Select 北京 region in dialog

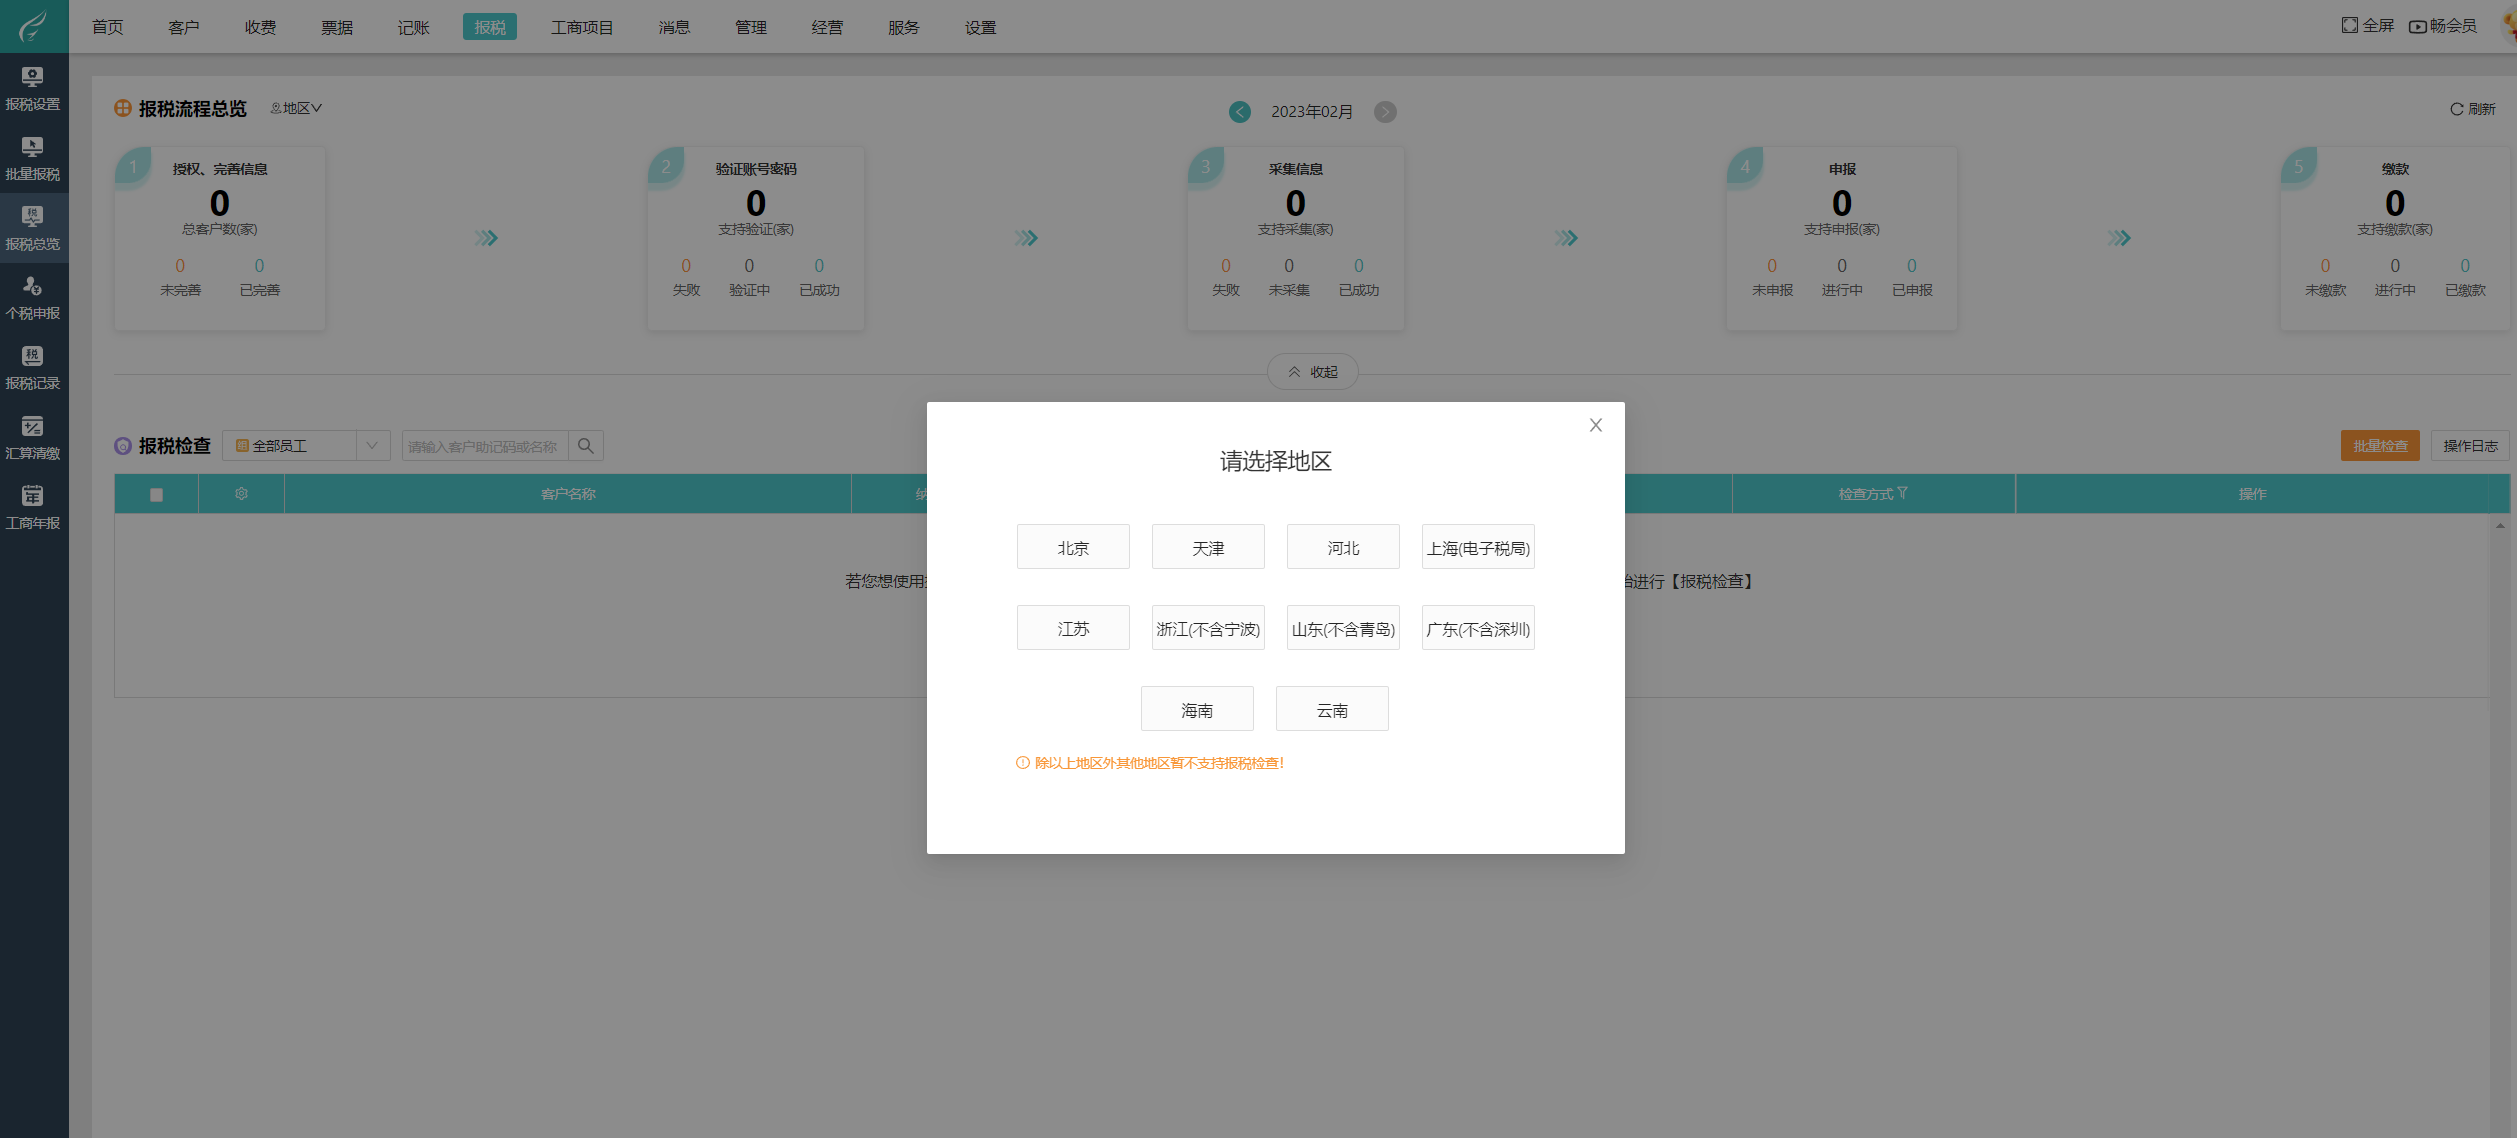[1072, 547]
